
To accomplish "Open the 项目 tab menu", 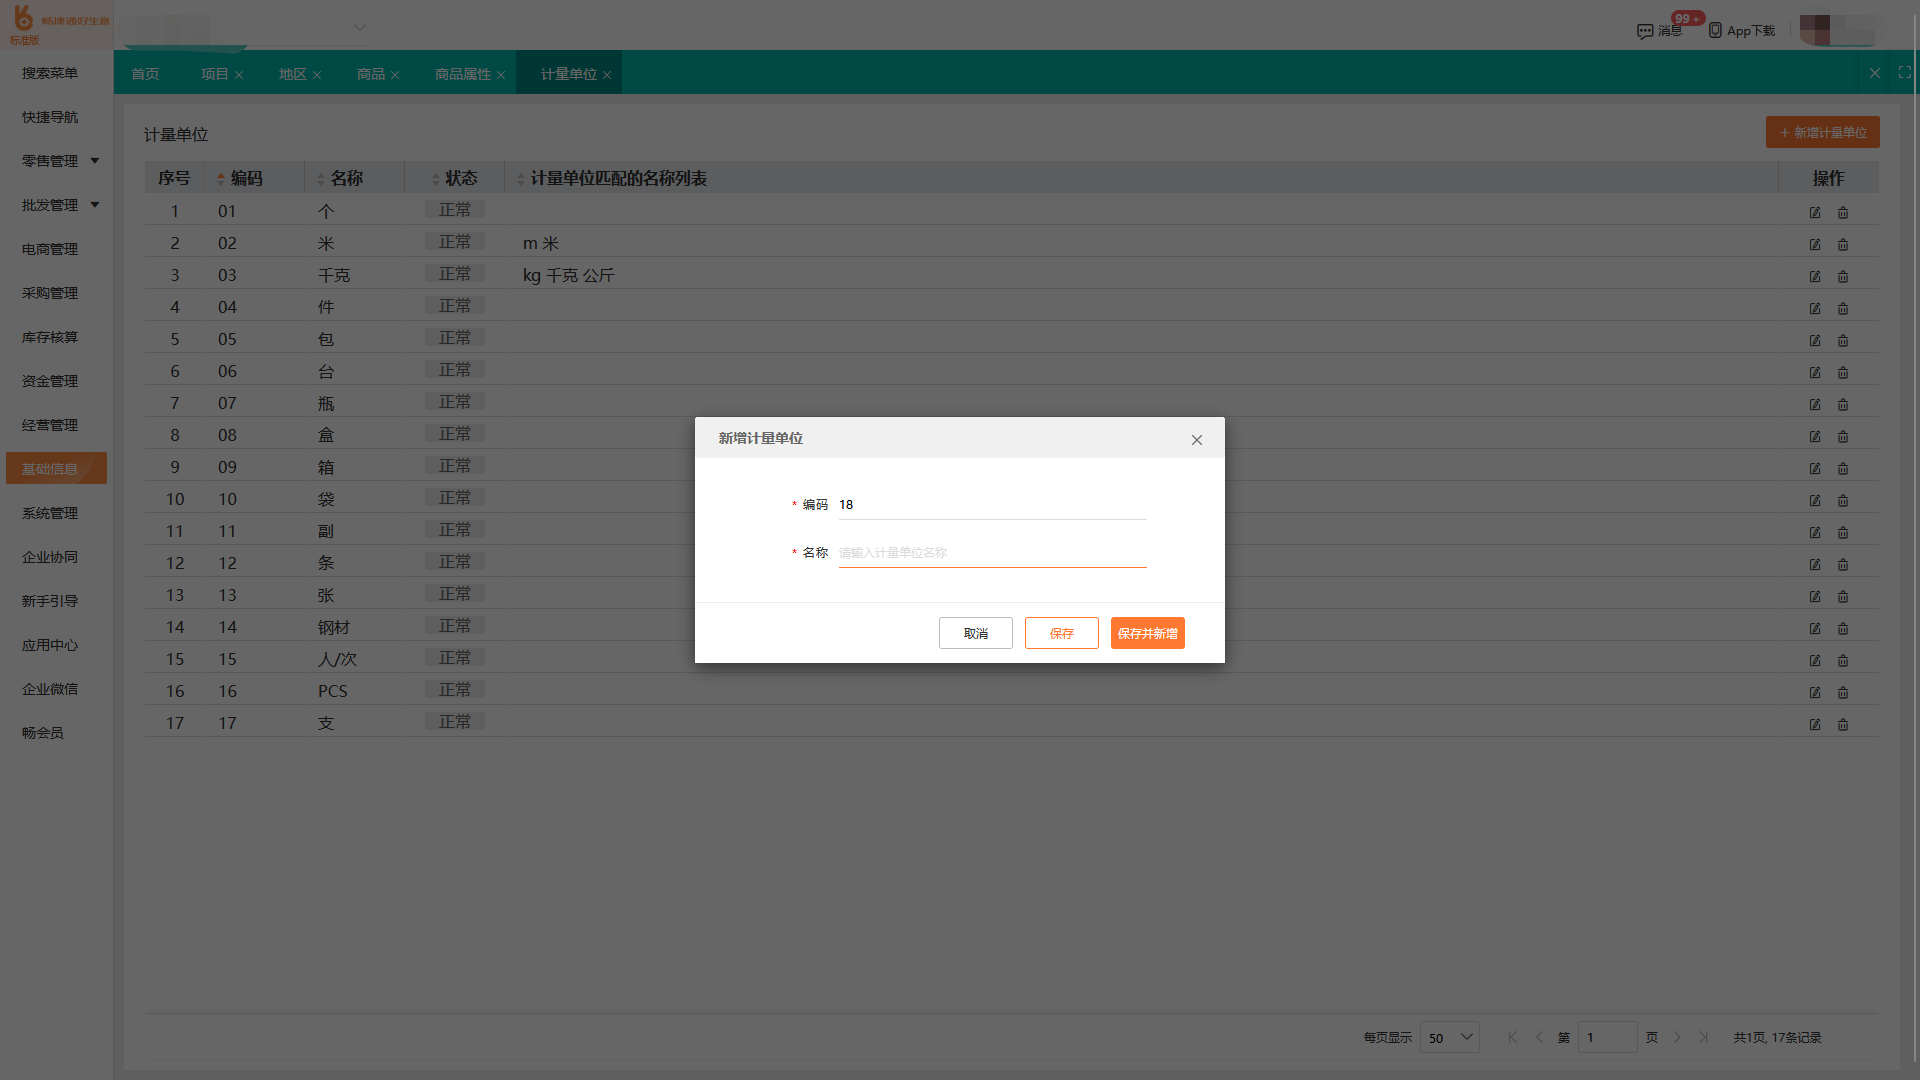I will 215,73.
